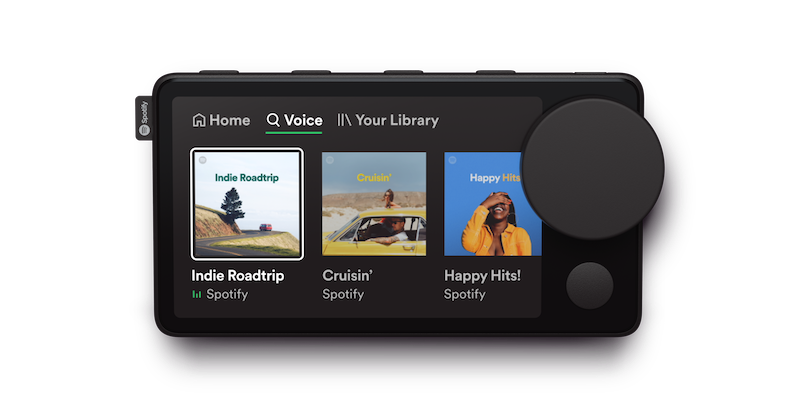Viewport: 800px width, 408px height.
Task: Click the third preset button on top edge
Action: point(404,72)
